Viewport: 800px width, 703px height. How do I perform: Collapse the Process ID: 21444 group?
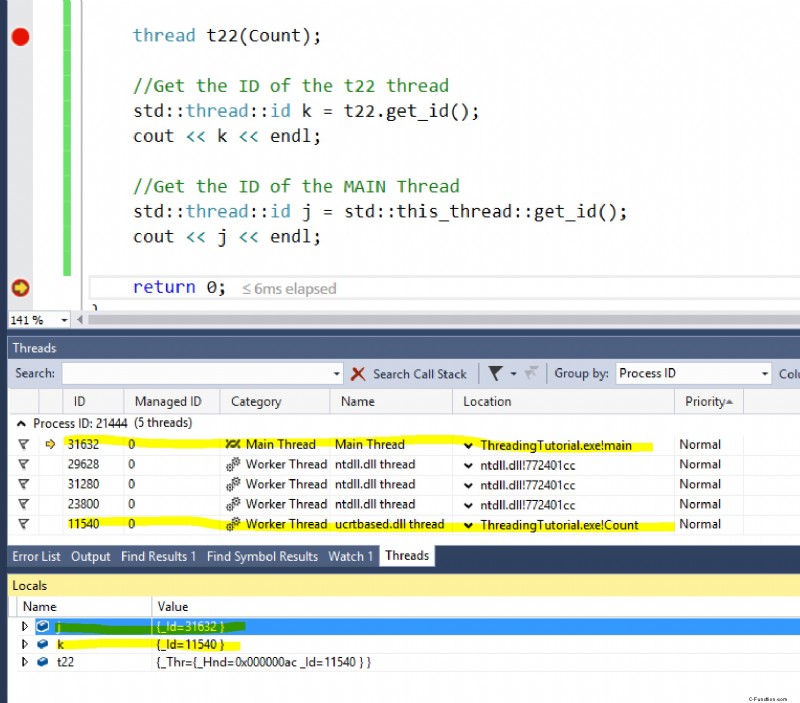tap(21, 424)
